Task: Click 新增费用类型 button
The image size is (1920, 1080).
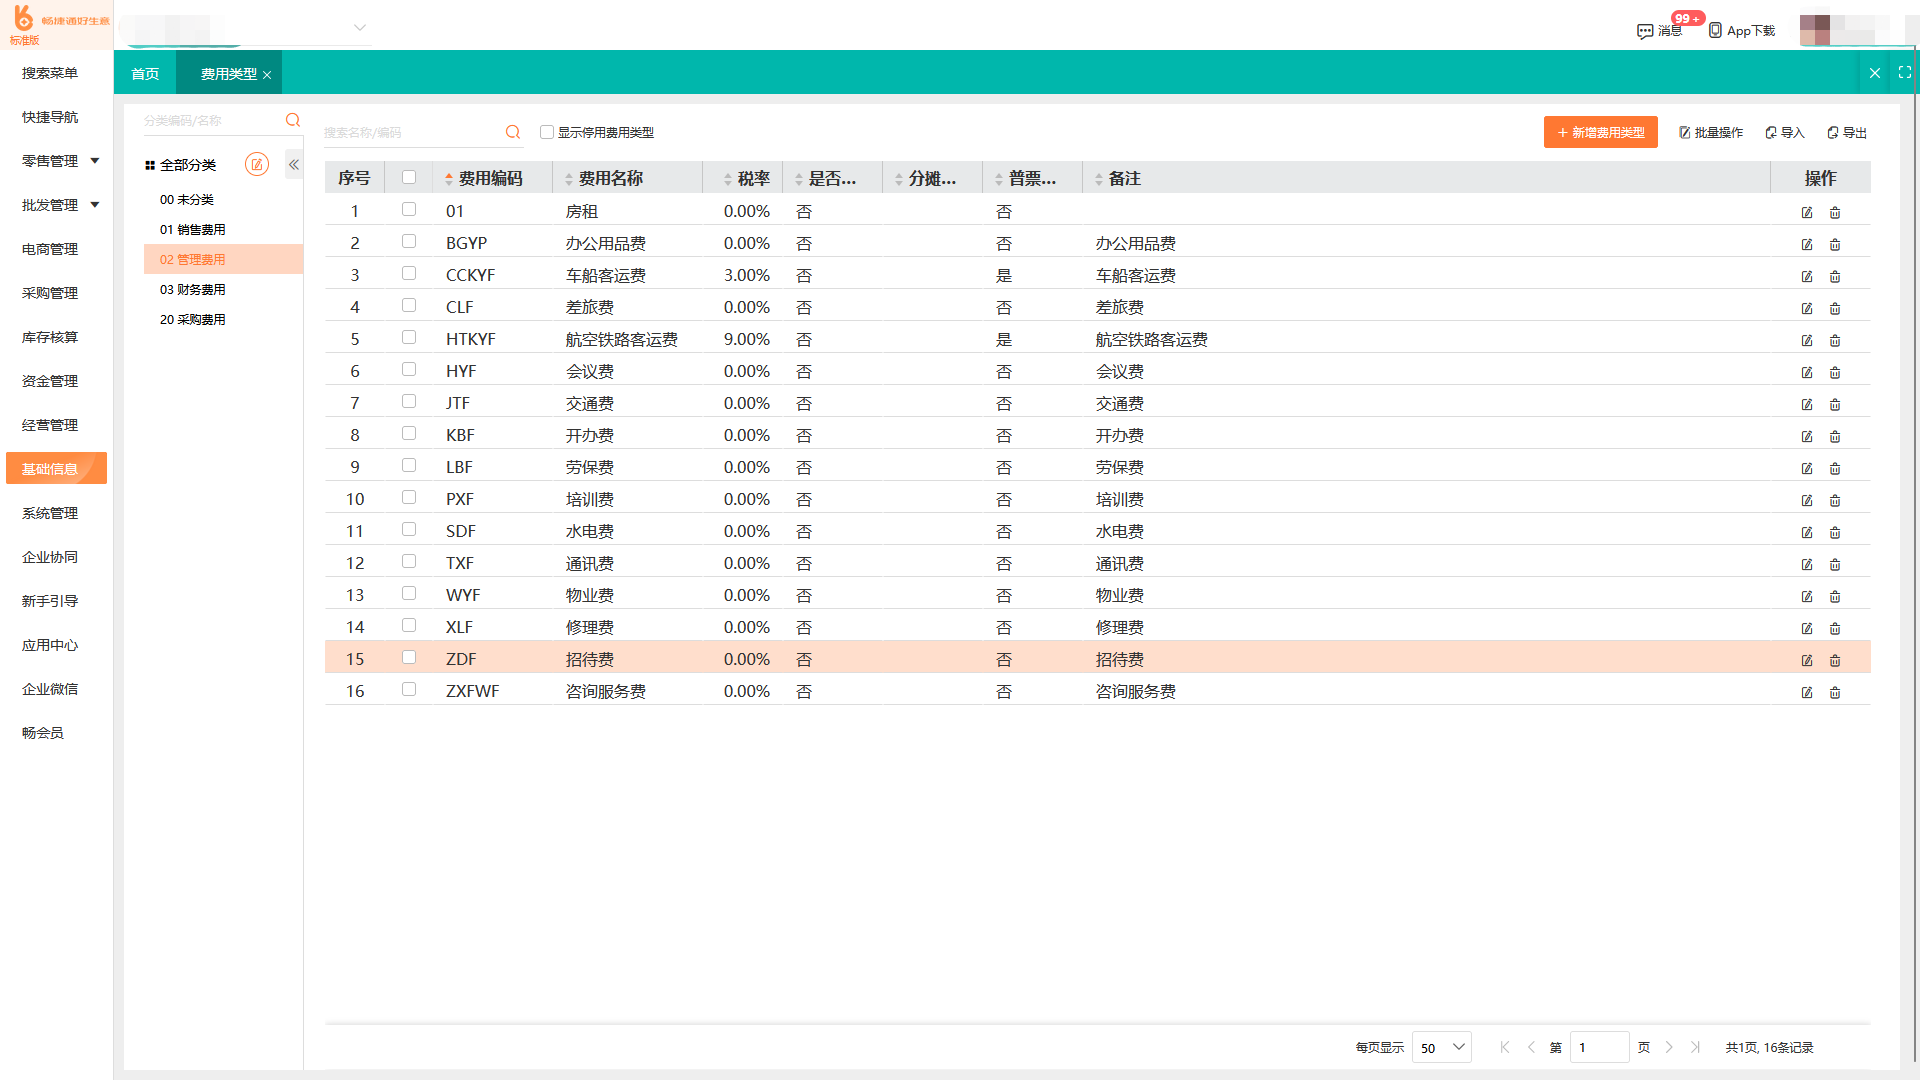Action: (1600, 131)
